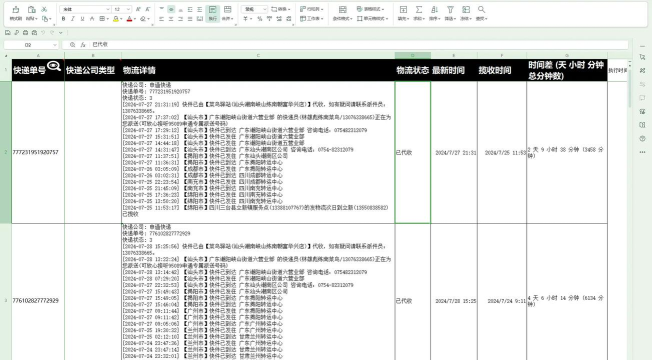Apply thousands separator format
The width and height of the screenshot is (652, 360).
point(269,19)
